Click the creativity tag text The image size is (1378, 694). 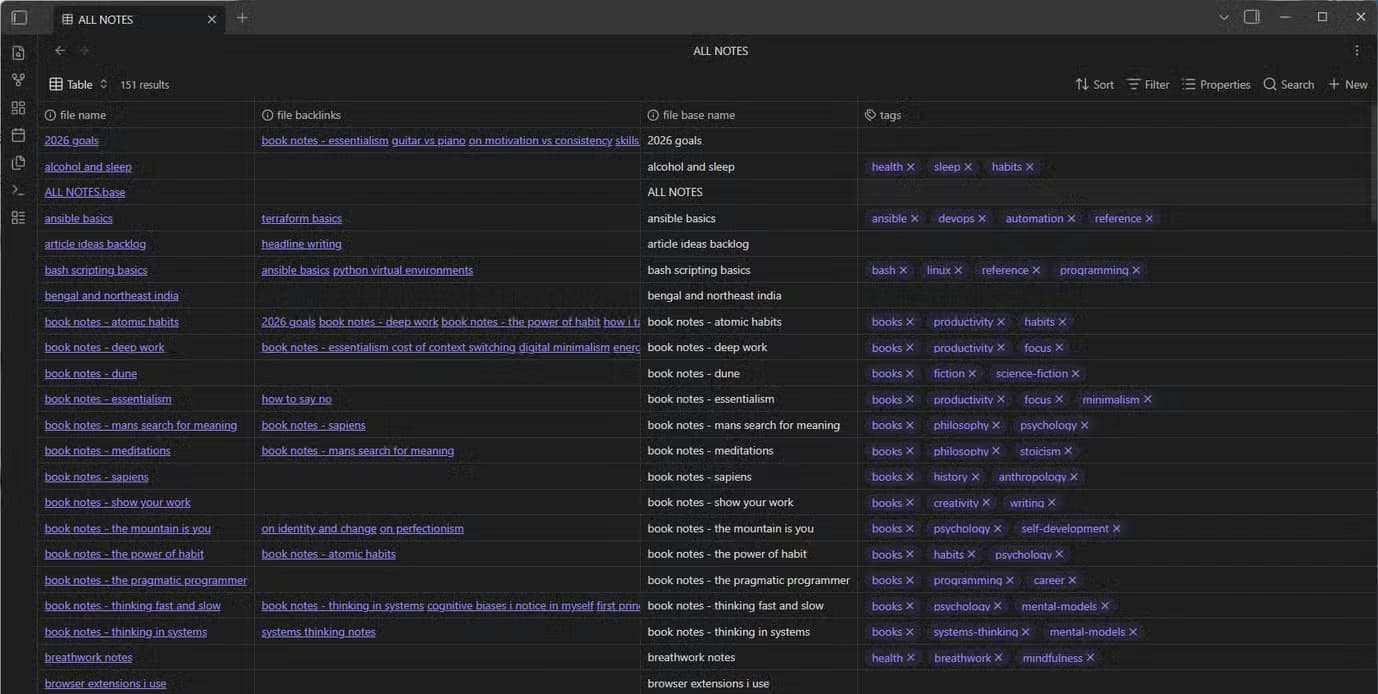pos(956,503)
